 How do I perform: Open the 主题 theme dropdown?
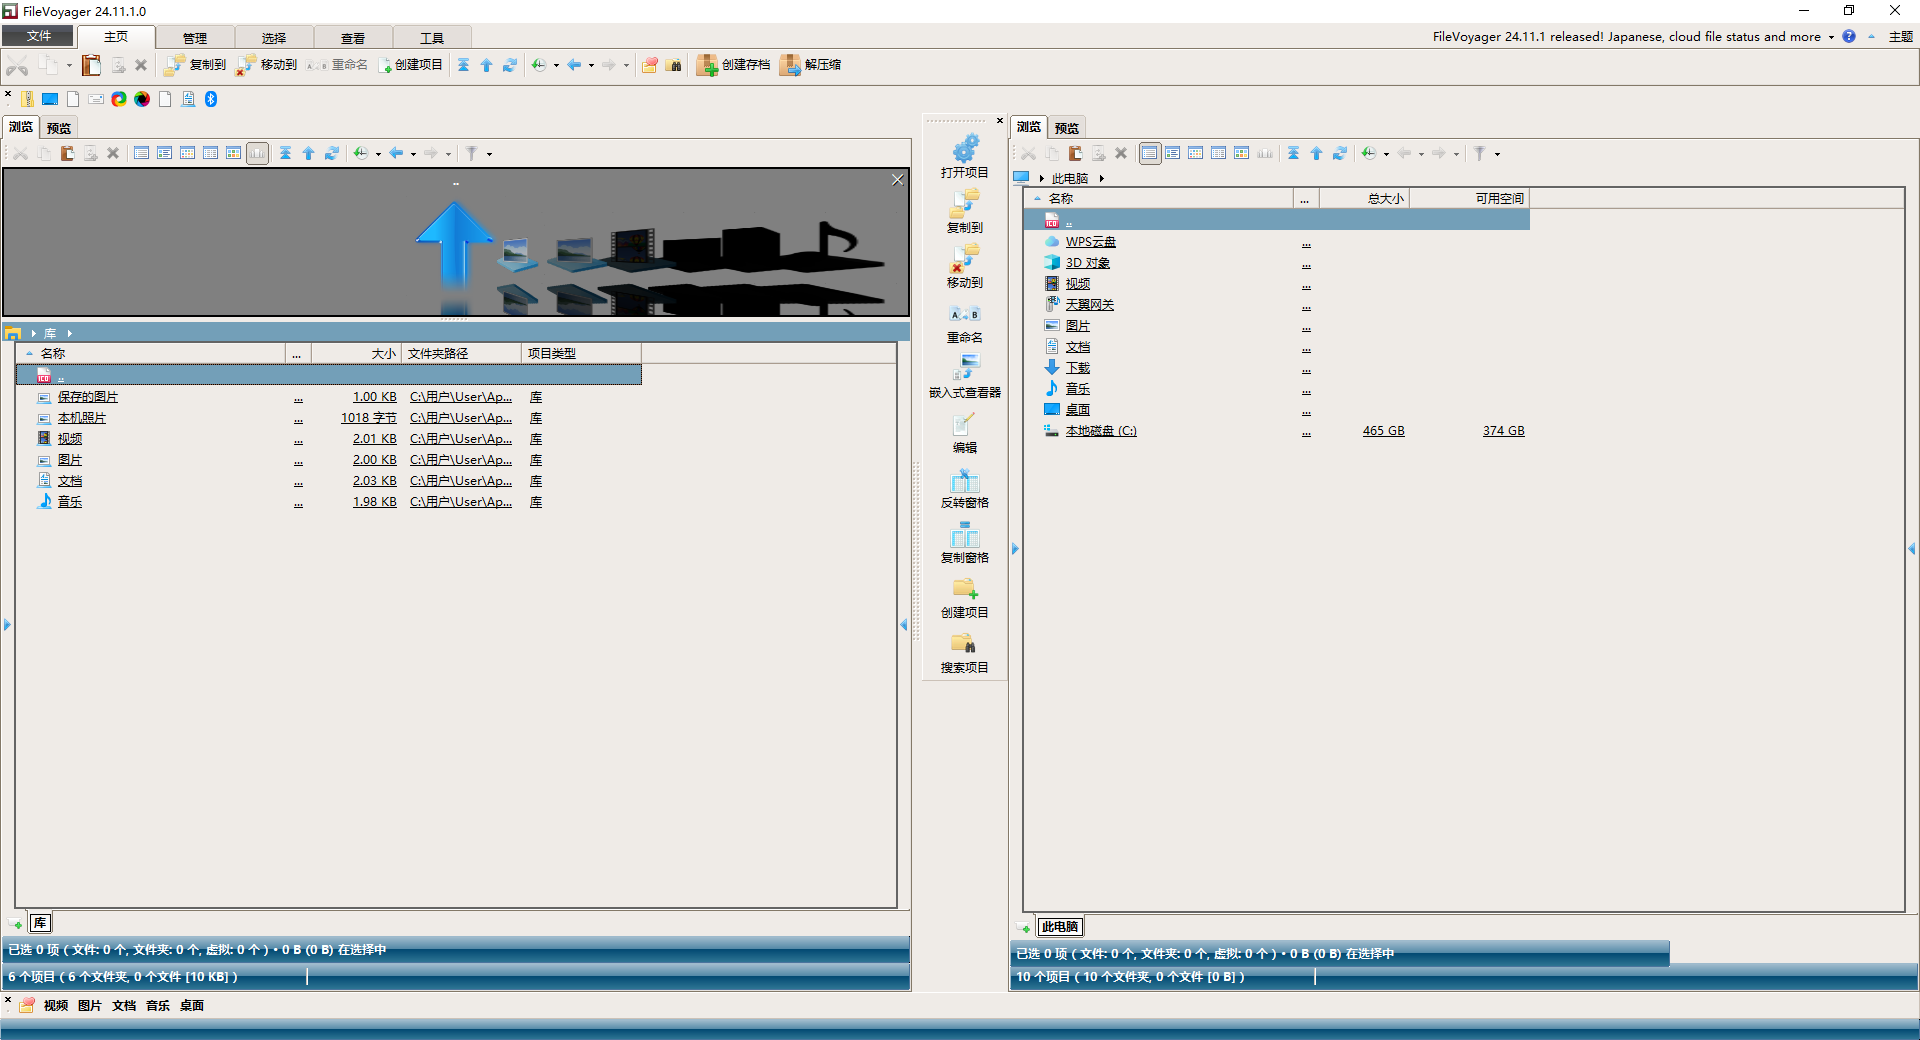coord(1899,36)
